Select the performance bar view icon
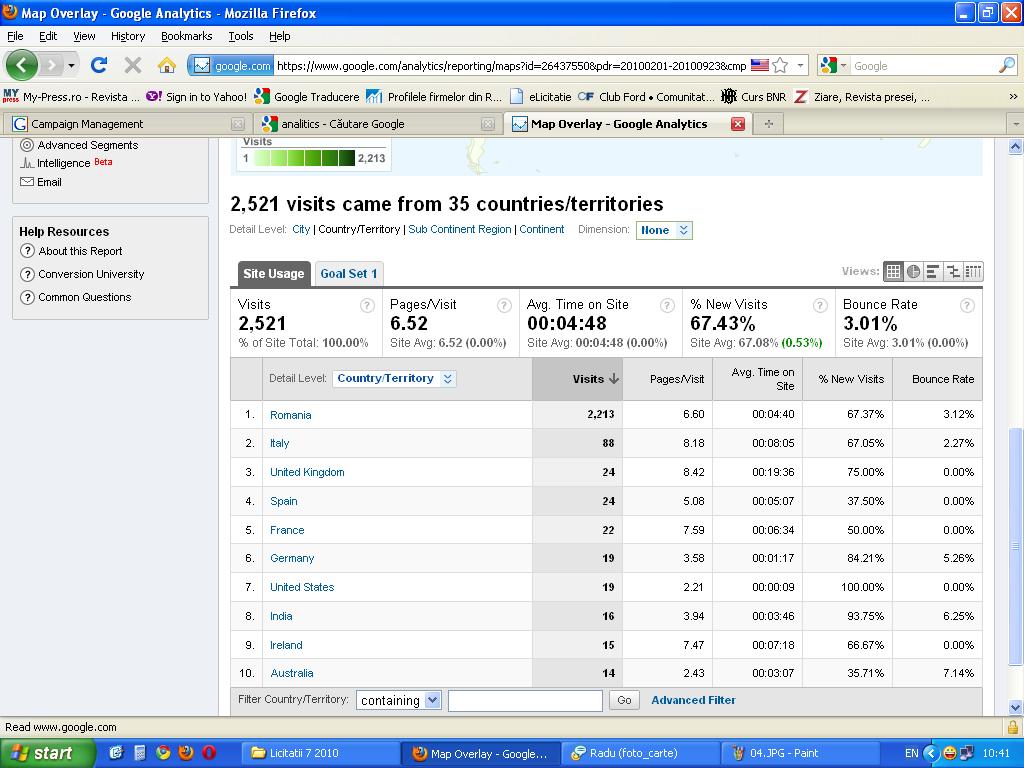1024x768 pixels. 933,271
